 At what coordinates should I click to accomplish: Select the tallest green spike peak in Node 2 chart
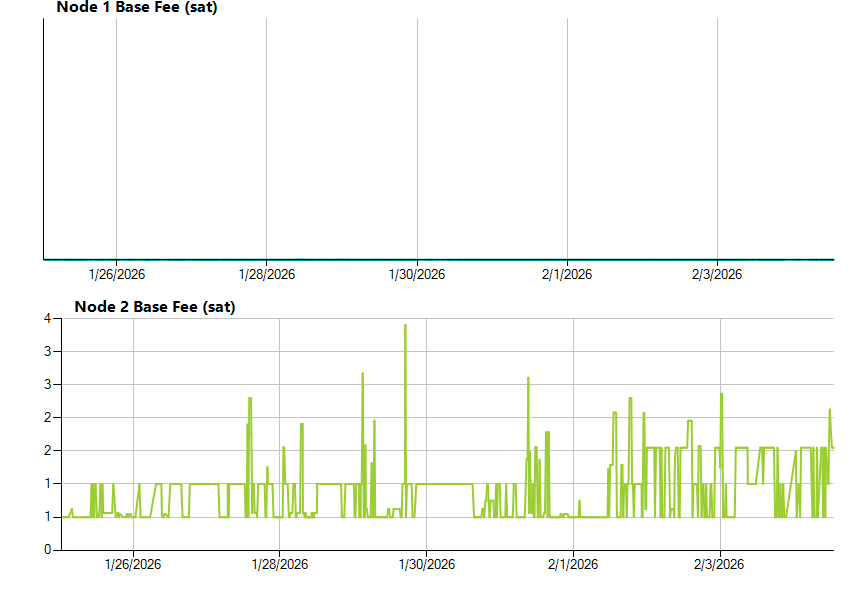pos(405,325)
